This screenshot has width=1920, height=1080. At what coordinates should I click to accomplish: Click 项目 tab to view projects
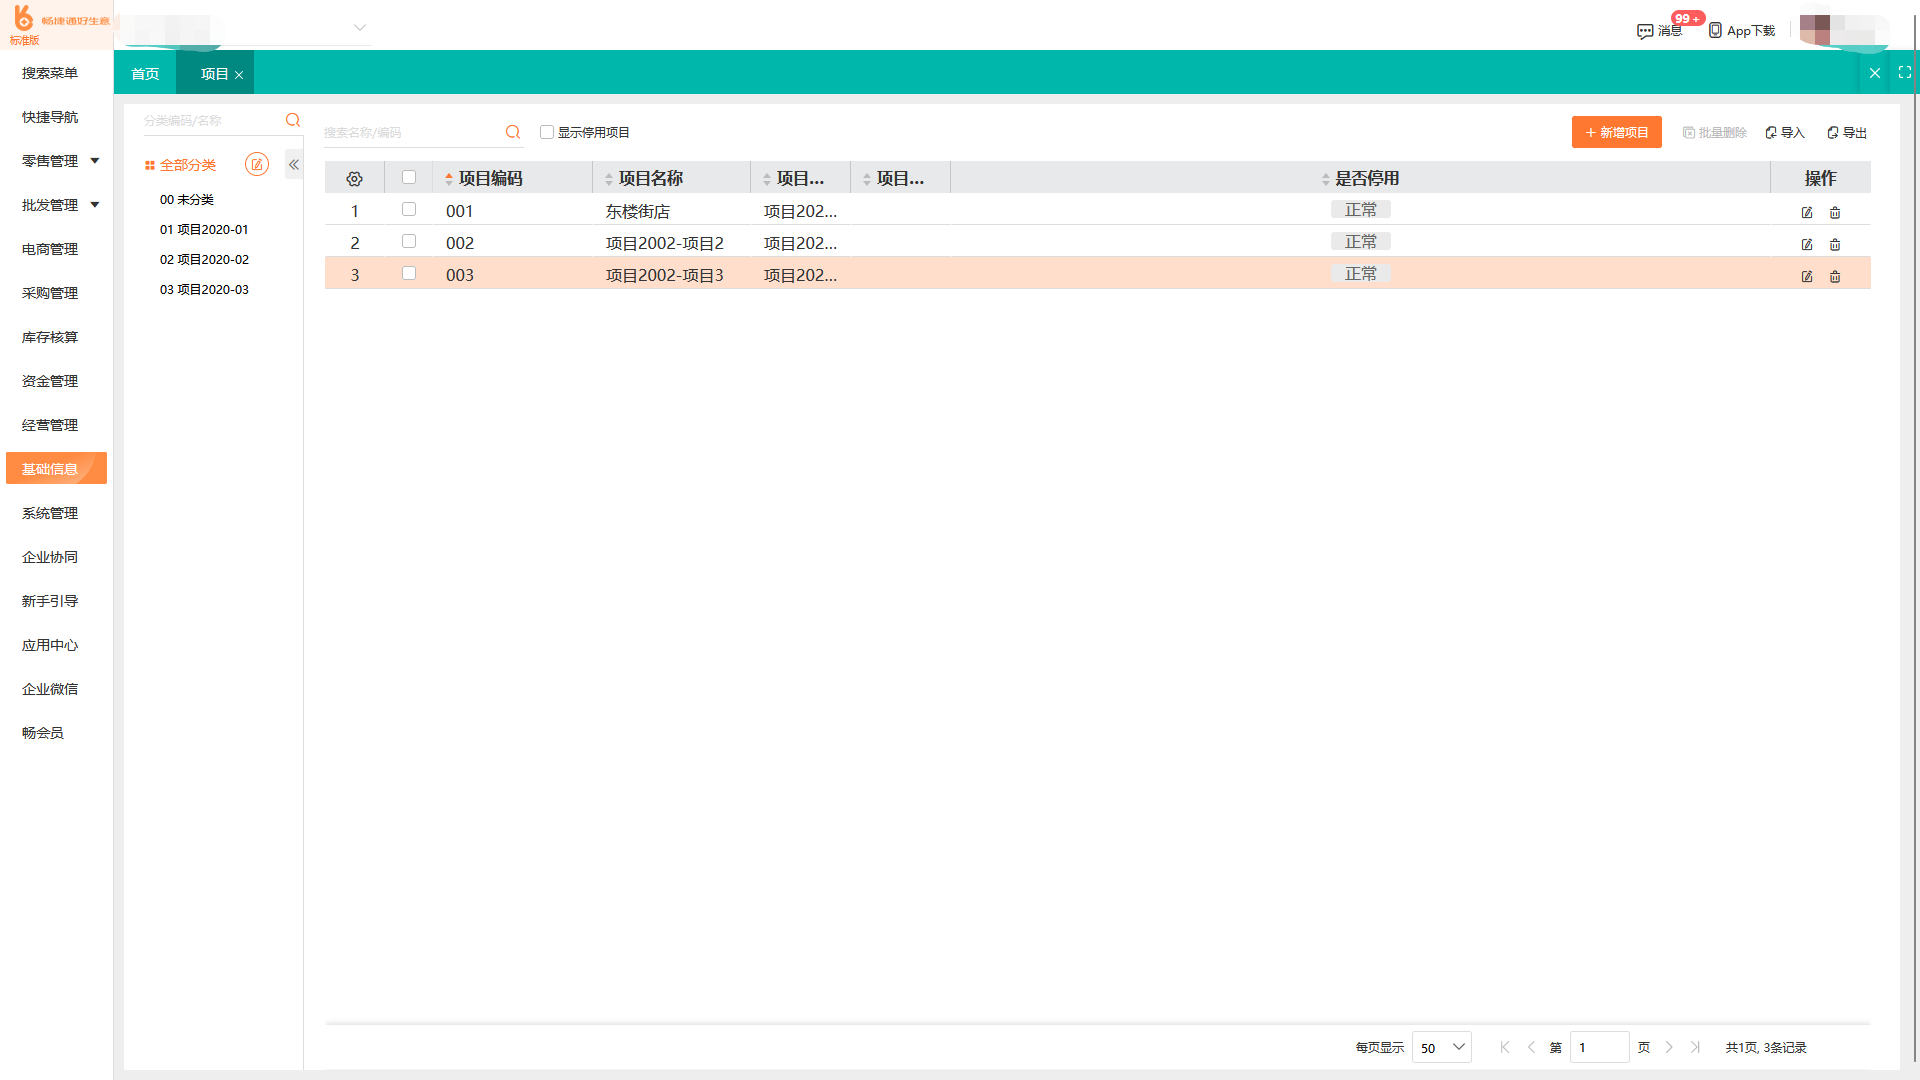coord(214,73)
